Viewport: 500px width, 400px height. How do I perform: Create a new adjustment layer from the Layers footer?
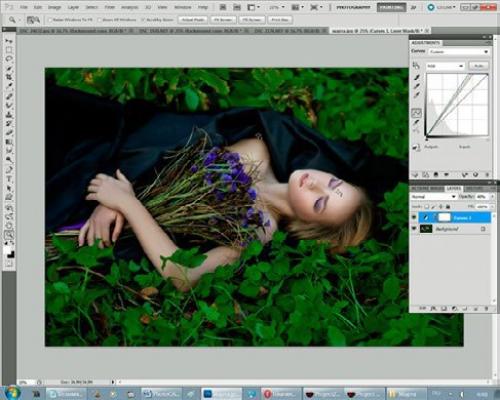tap(454, 309)
